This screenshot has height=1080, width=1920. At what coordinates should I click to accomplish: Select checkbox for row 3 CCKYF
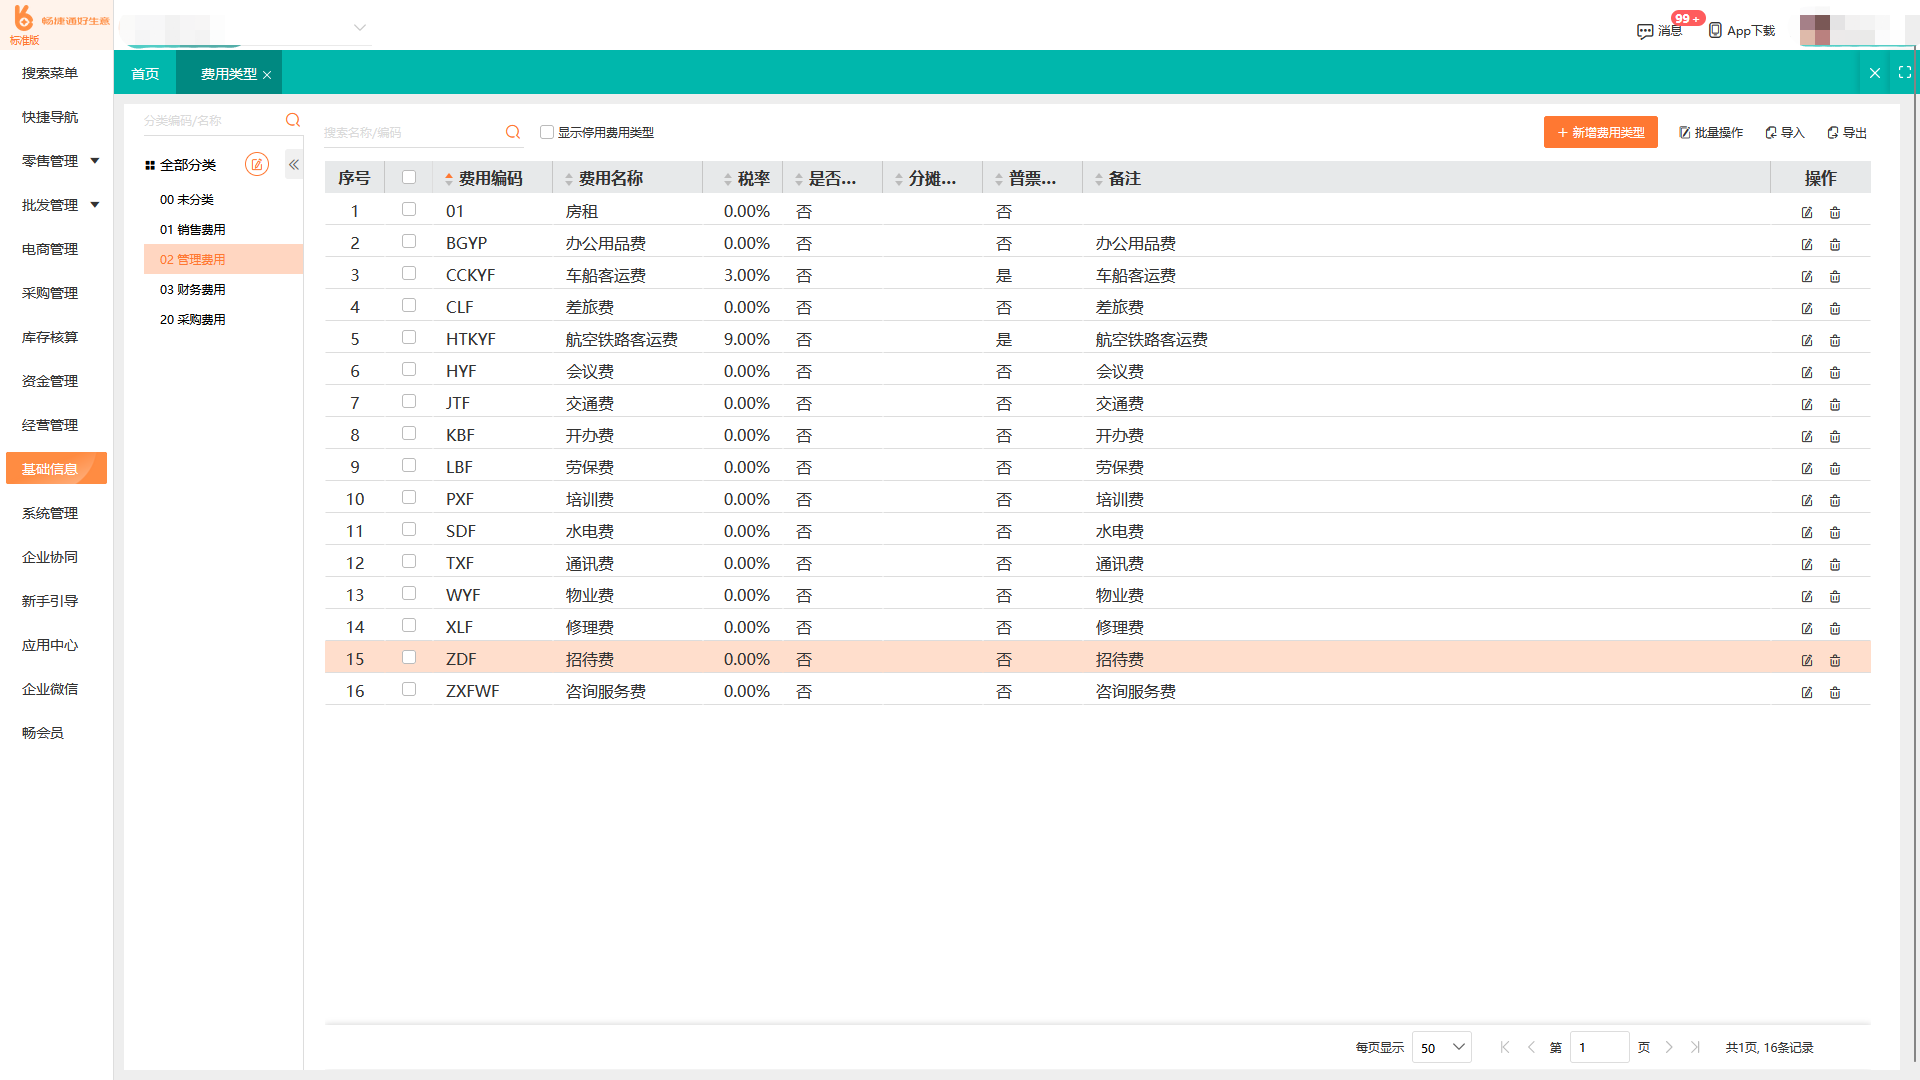pyautogui.click(x=409, y=274)
